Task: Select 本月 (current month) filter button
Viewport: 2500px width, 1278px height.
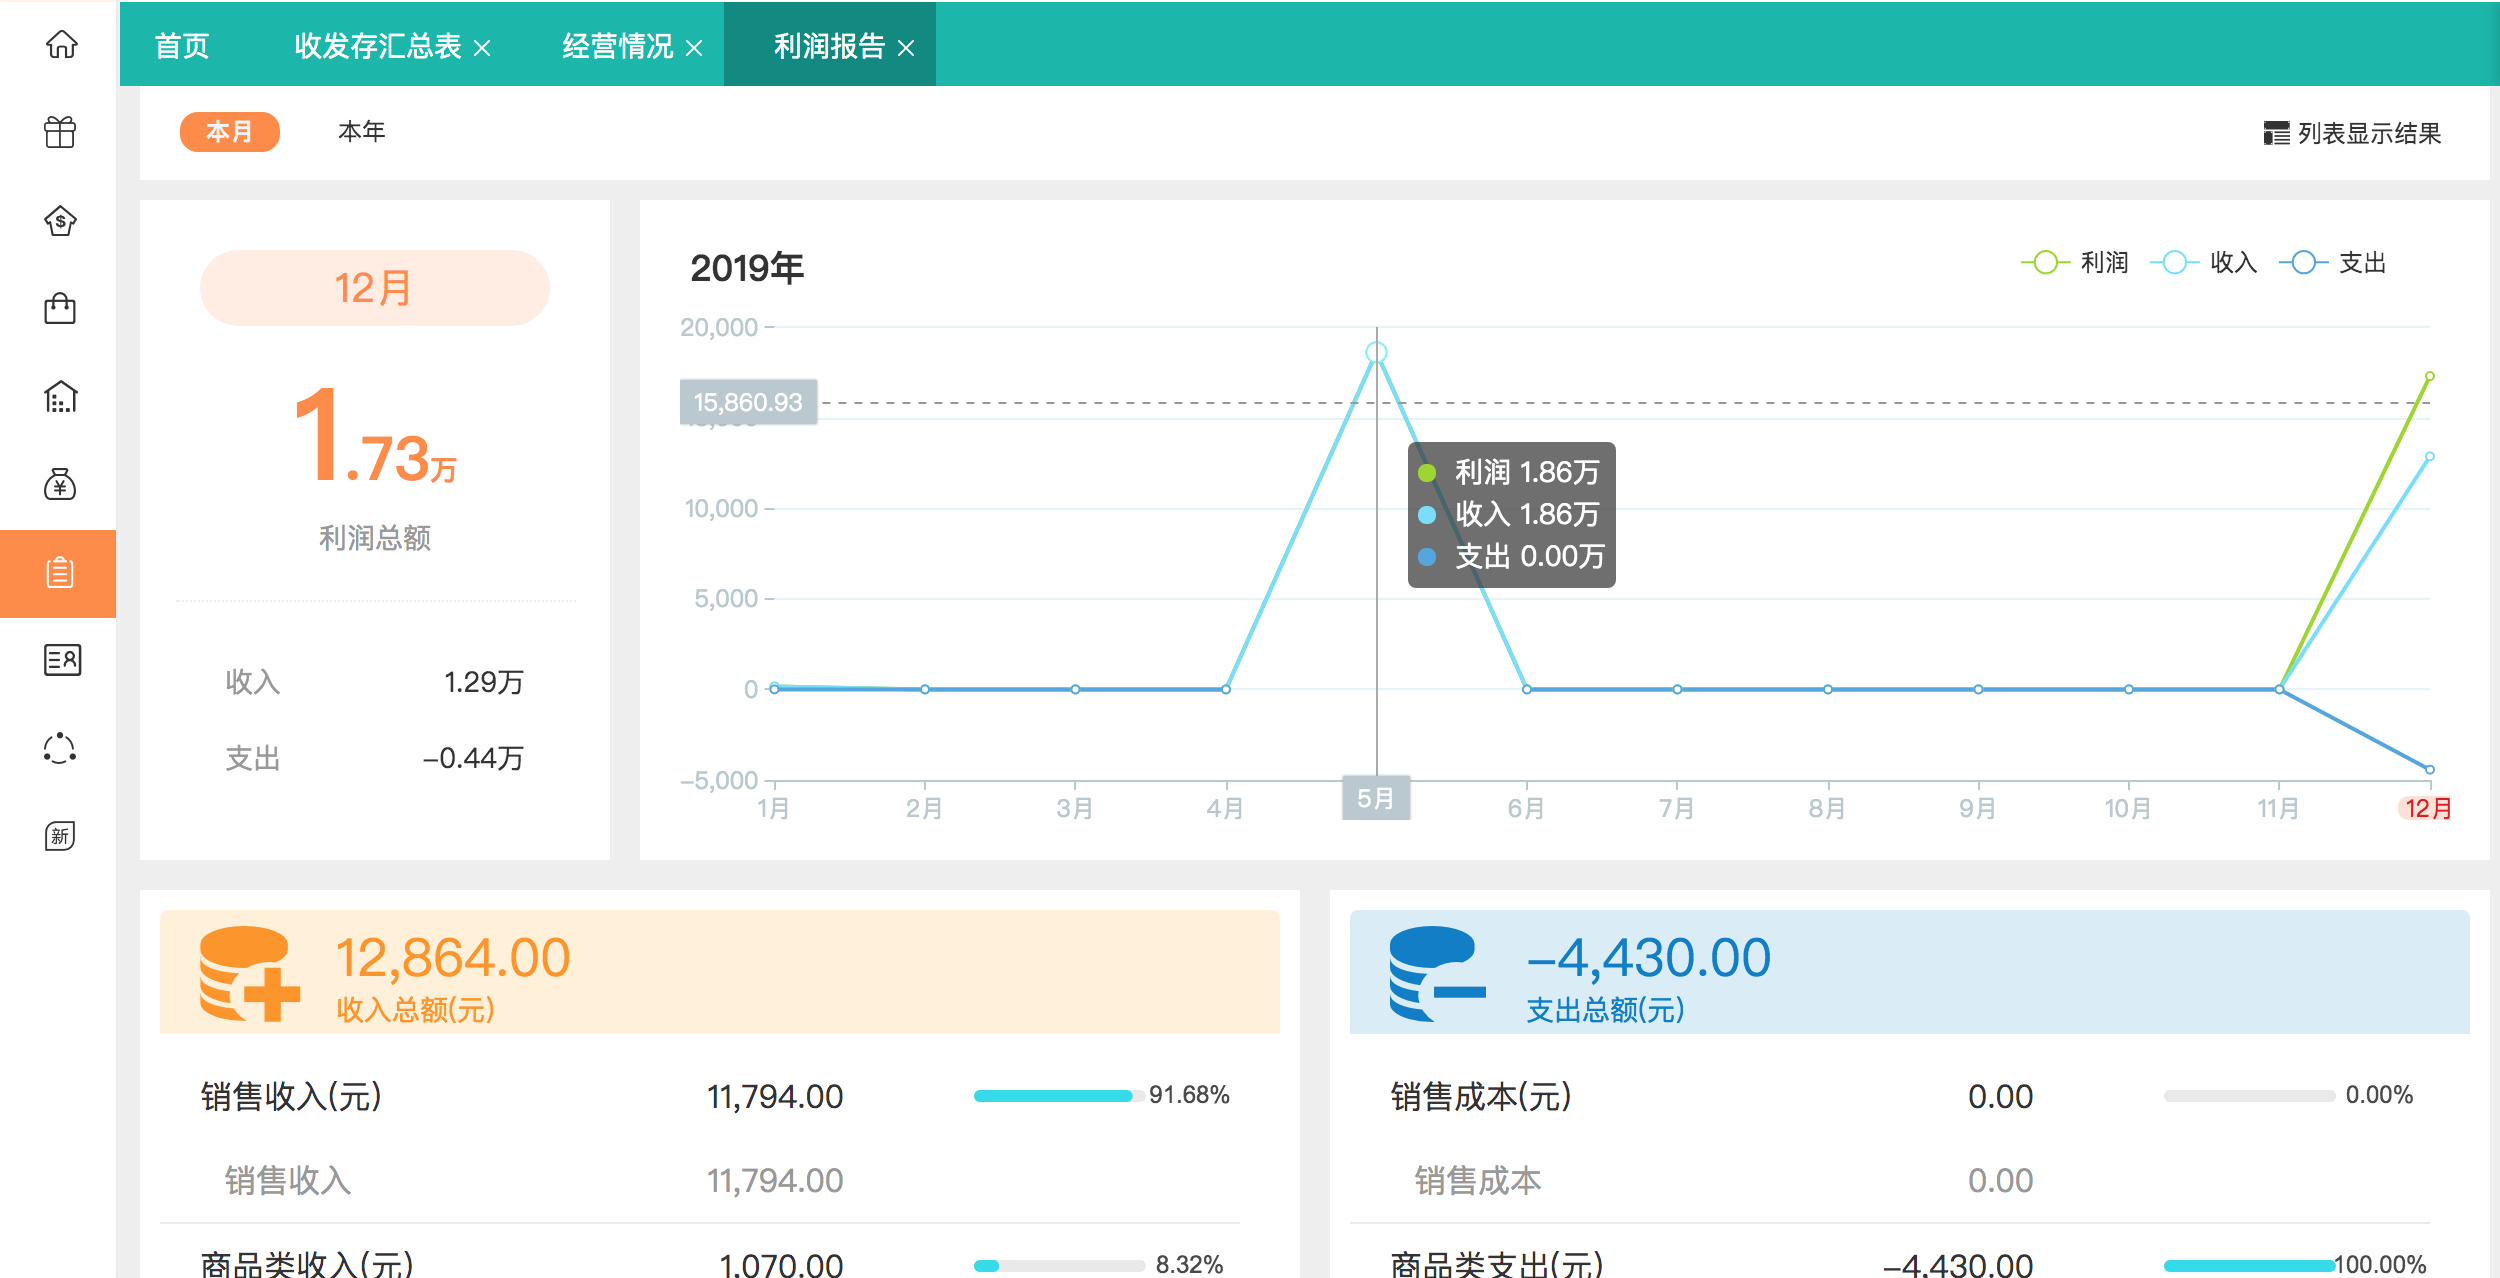Action: [x=228, y=130]
